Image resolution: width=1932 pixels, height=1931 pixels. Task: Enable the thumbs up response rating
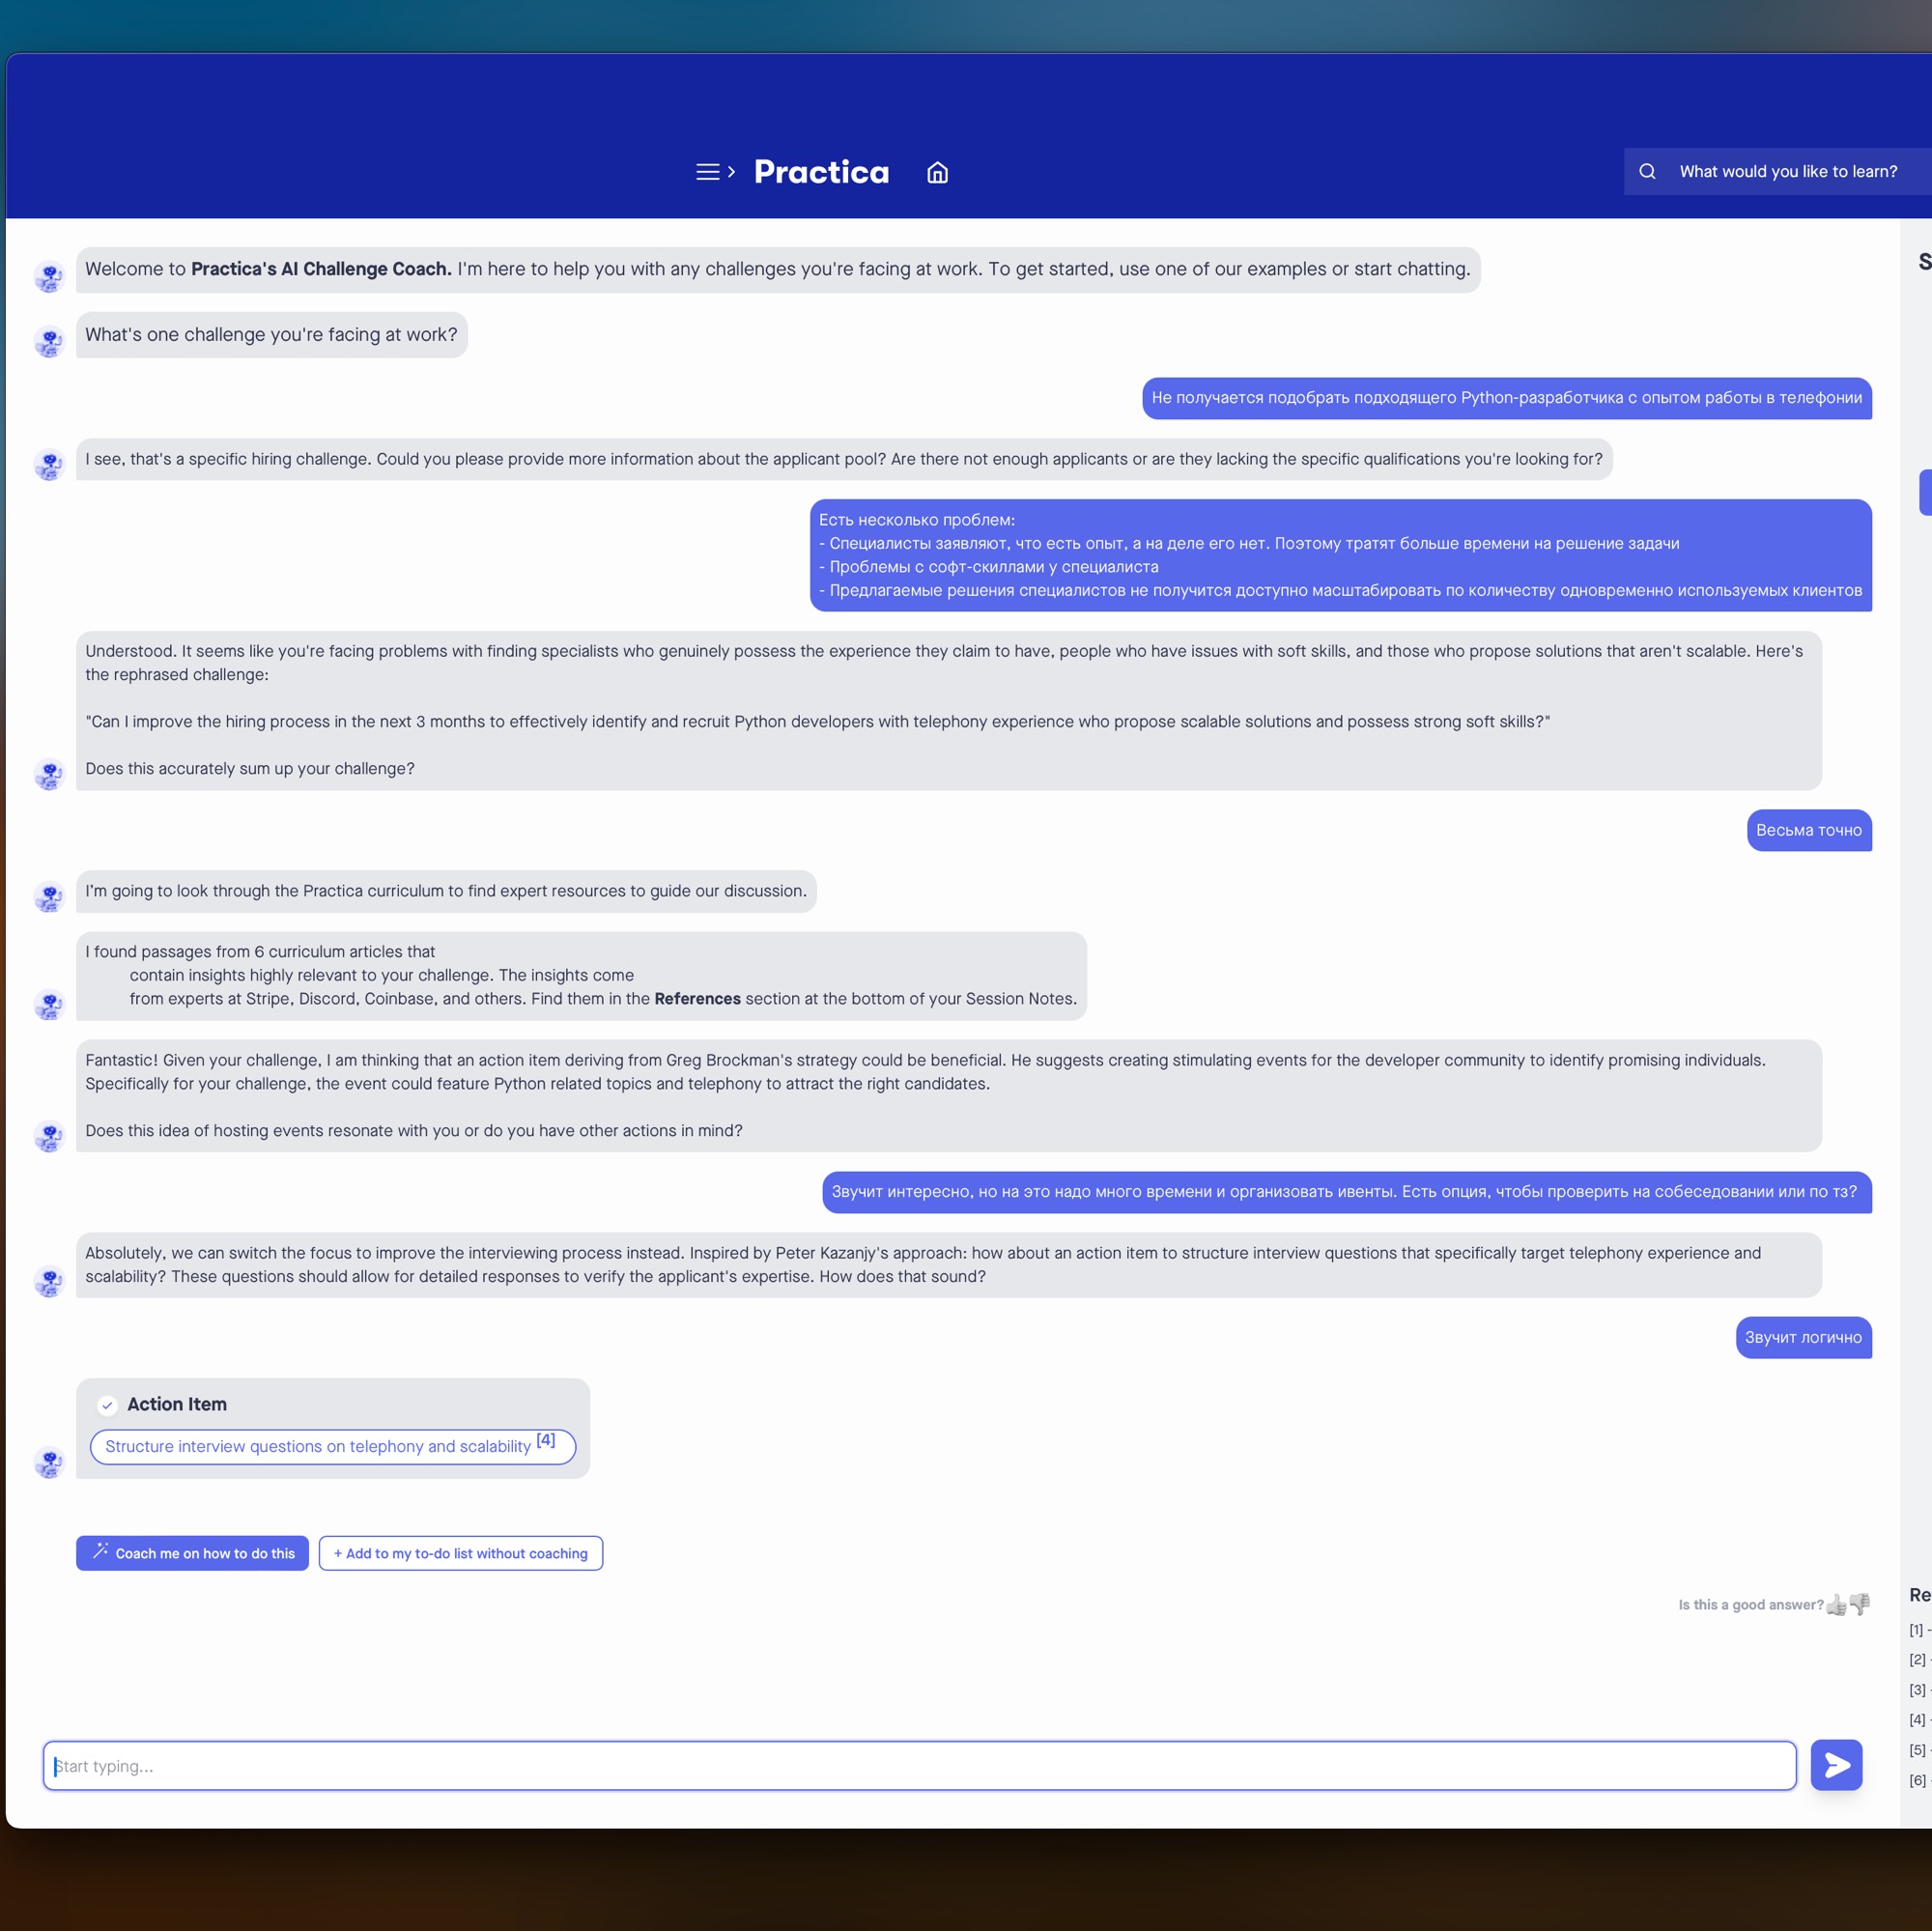tap(1838, 1603)
